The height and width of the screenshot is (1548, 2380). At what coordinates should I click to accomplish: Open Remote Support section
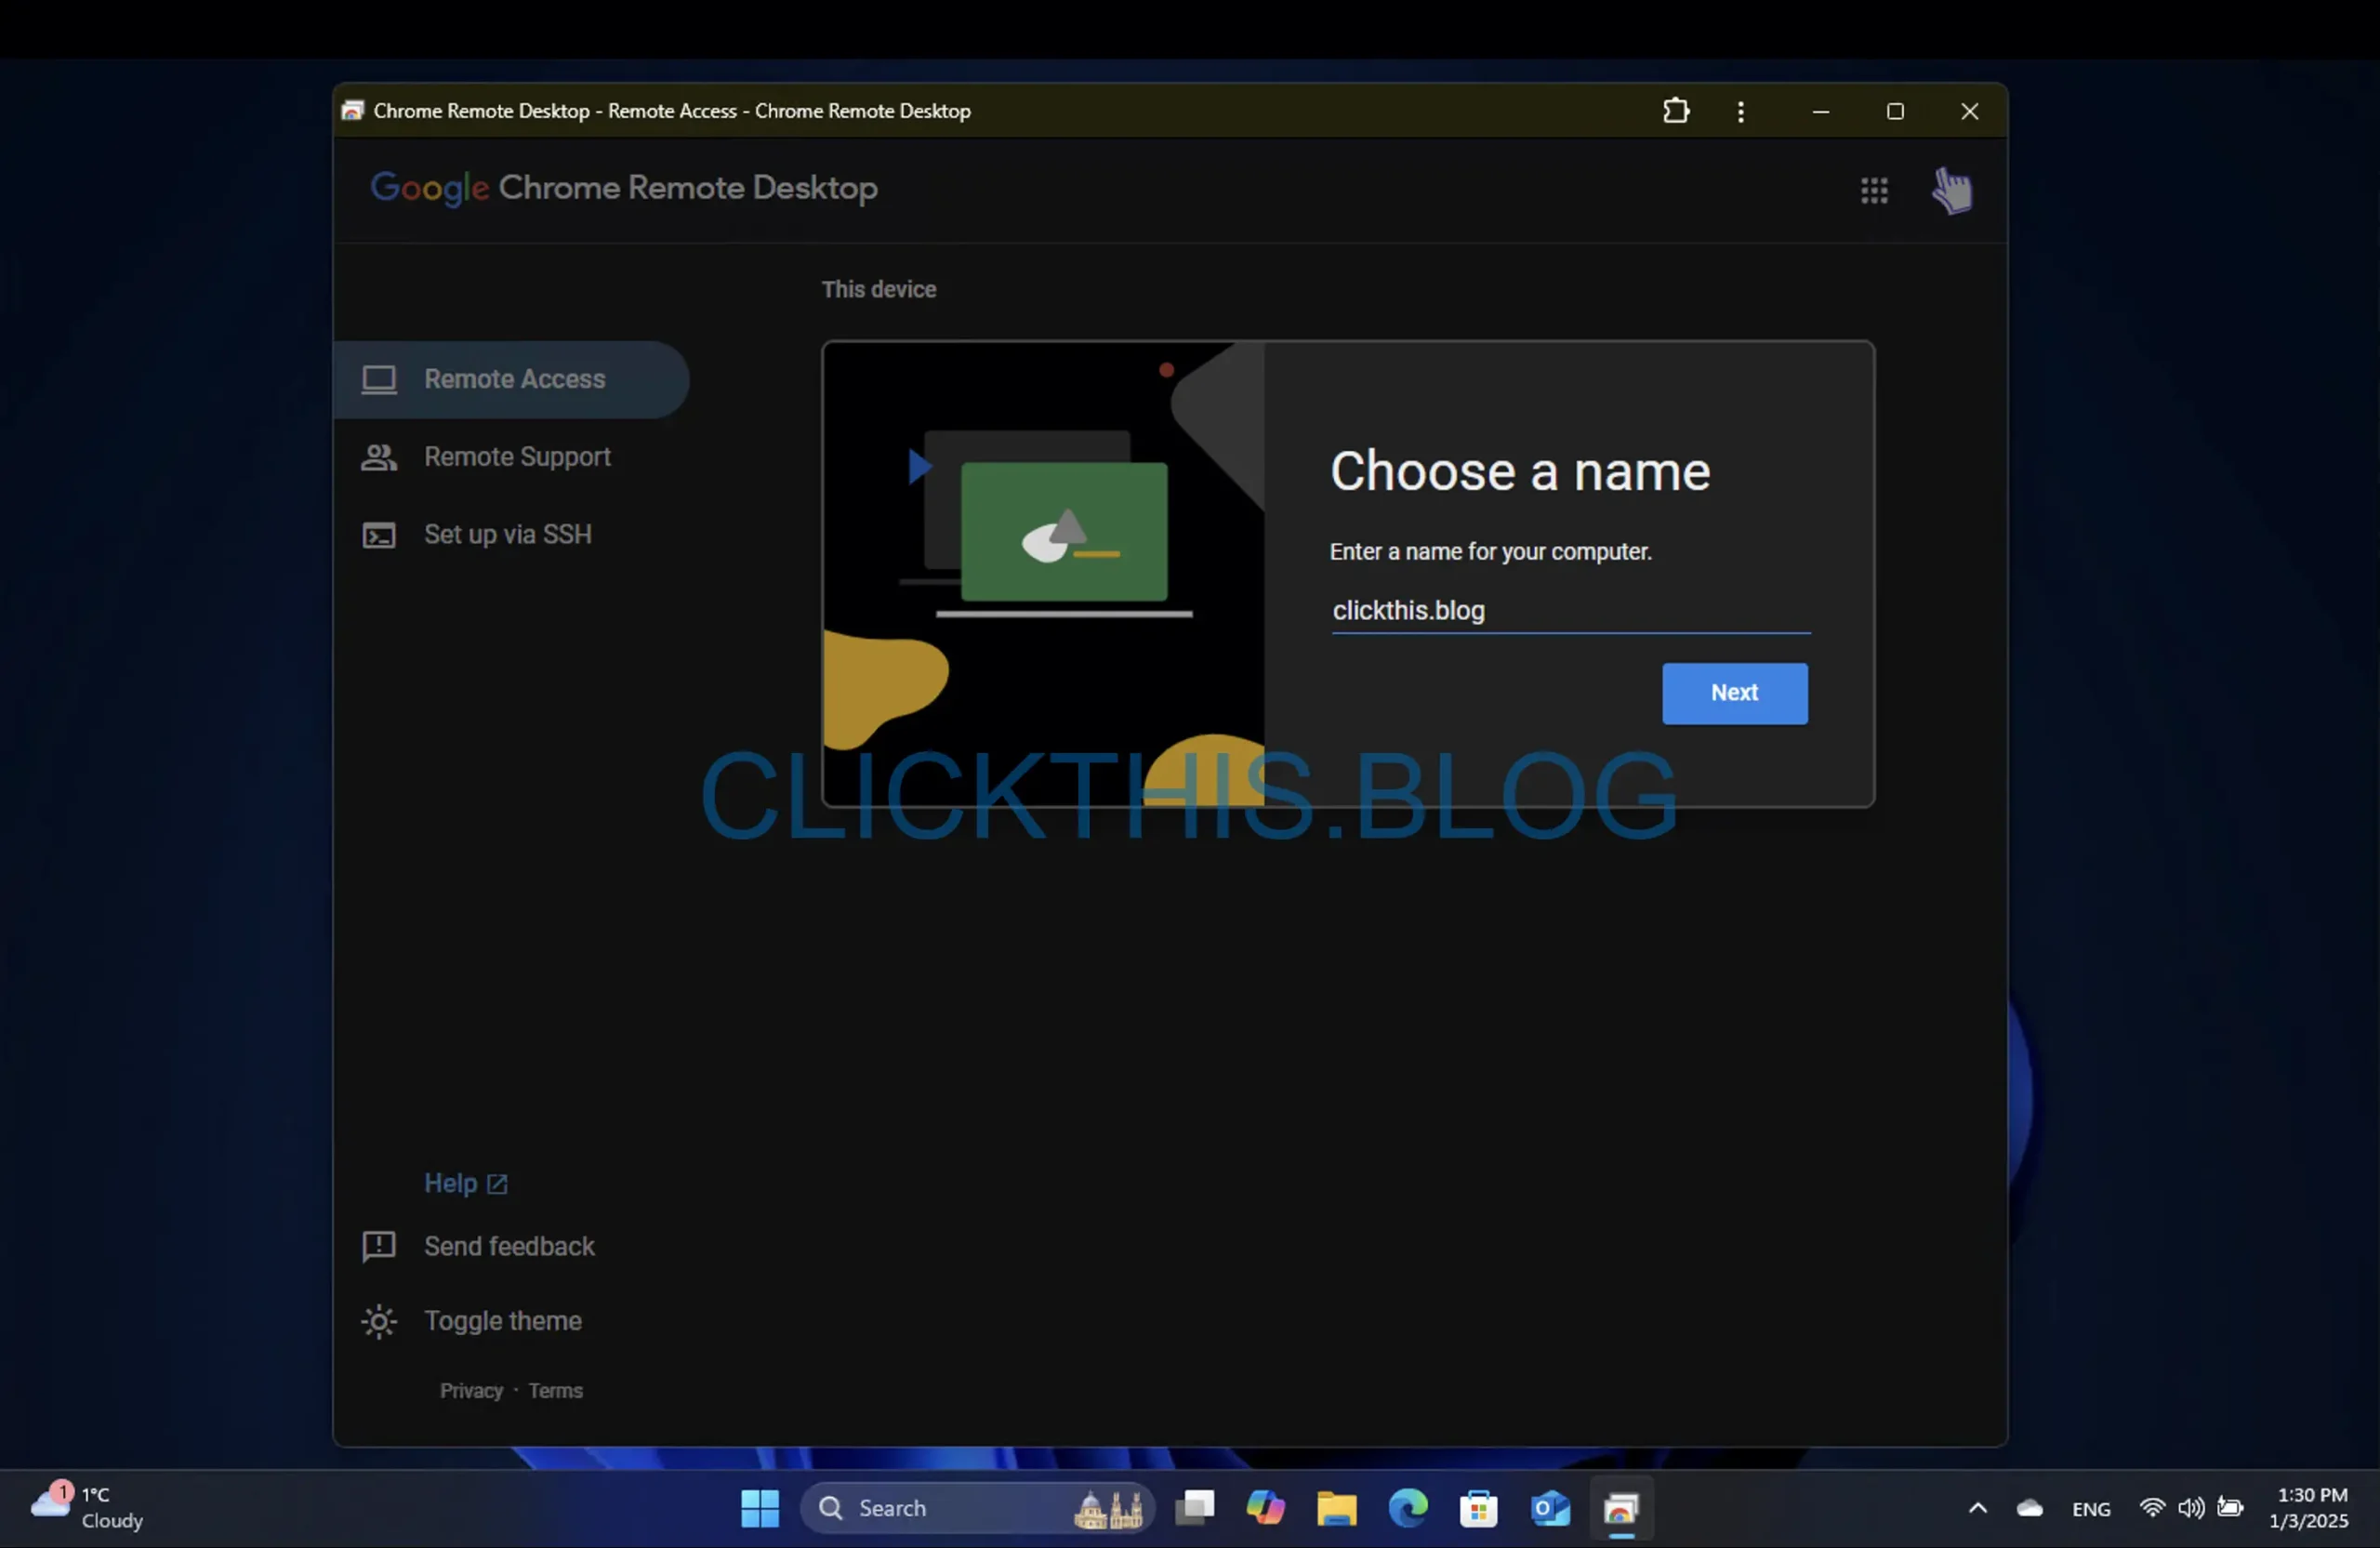point(517,457)
